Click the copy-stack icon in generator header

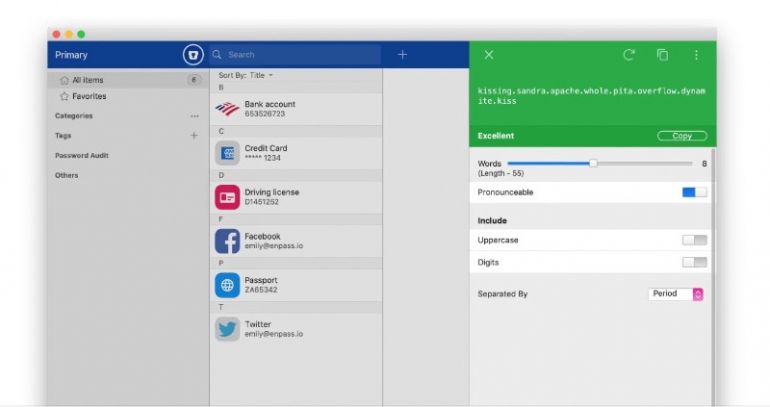click(662, 55)
